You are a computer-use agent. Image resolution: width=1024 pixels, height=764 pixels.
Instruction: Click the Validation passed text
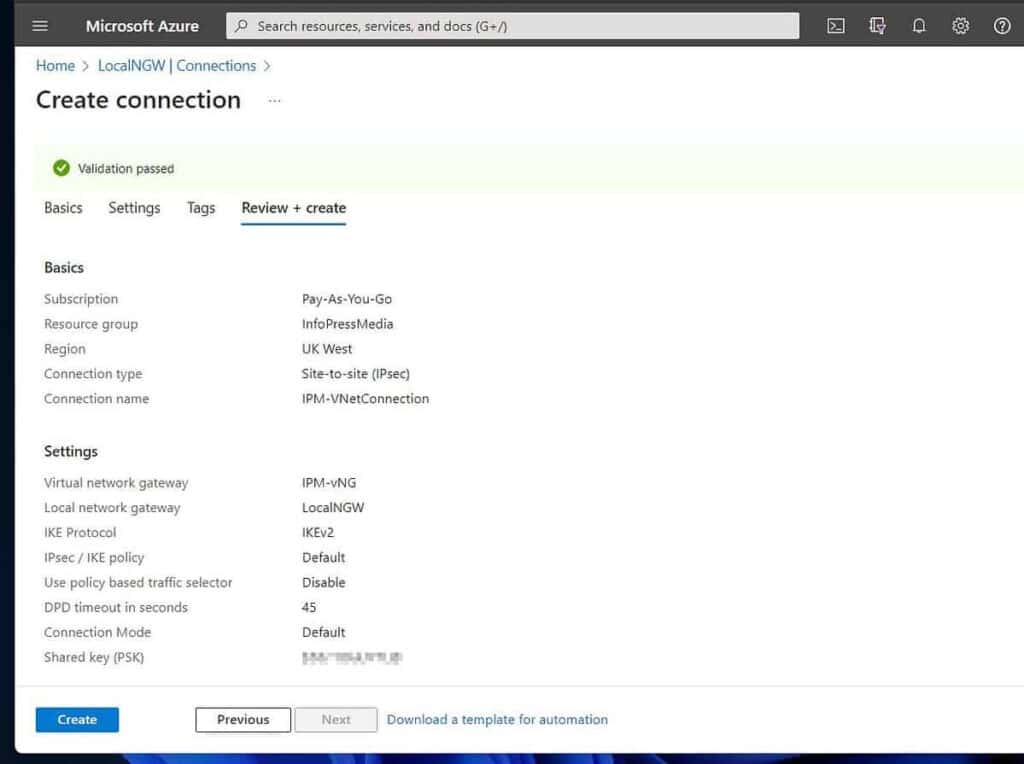pyautogui.click(x=126, y=168)
